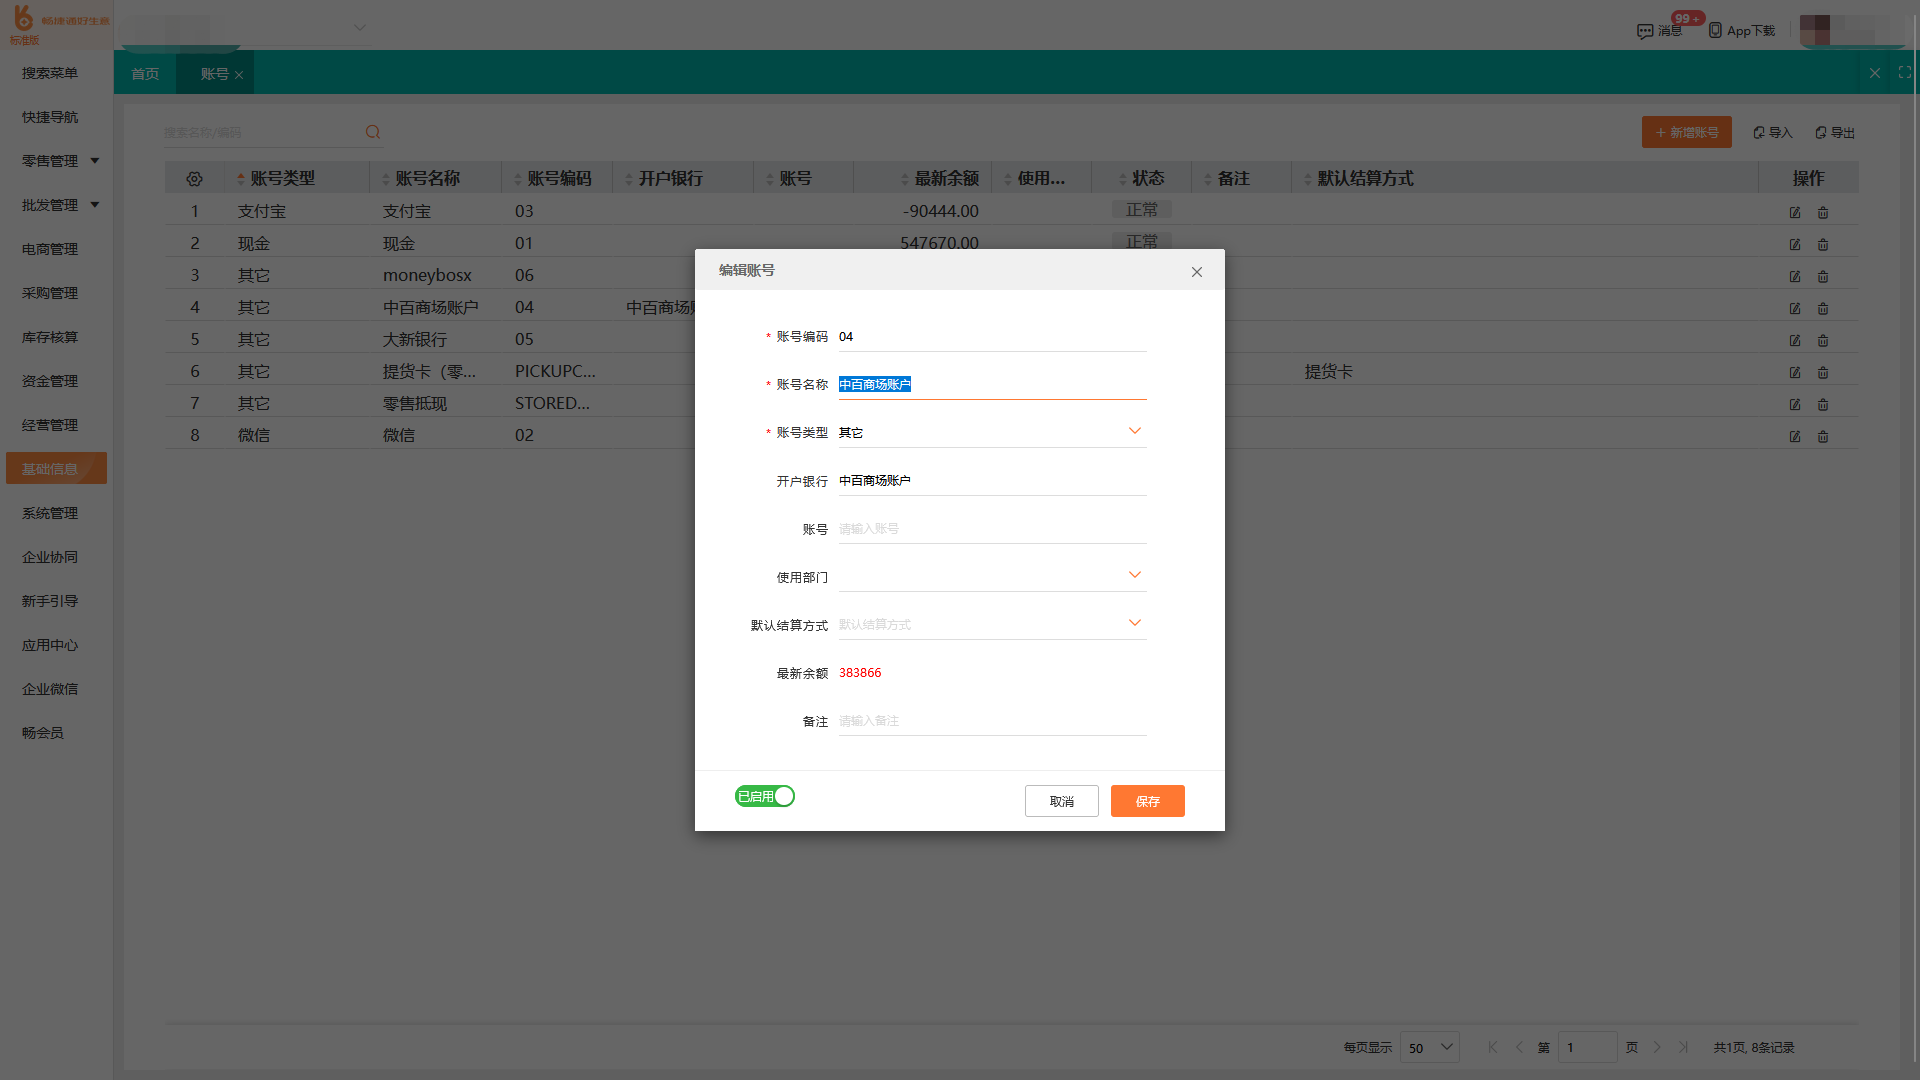Click the add 新增账号 button
This screenshot has width=1920, height=1080.
point(1688,132)
